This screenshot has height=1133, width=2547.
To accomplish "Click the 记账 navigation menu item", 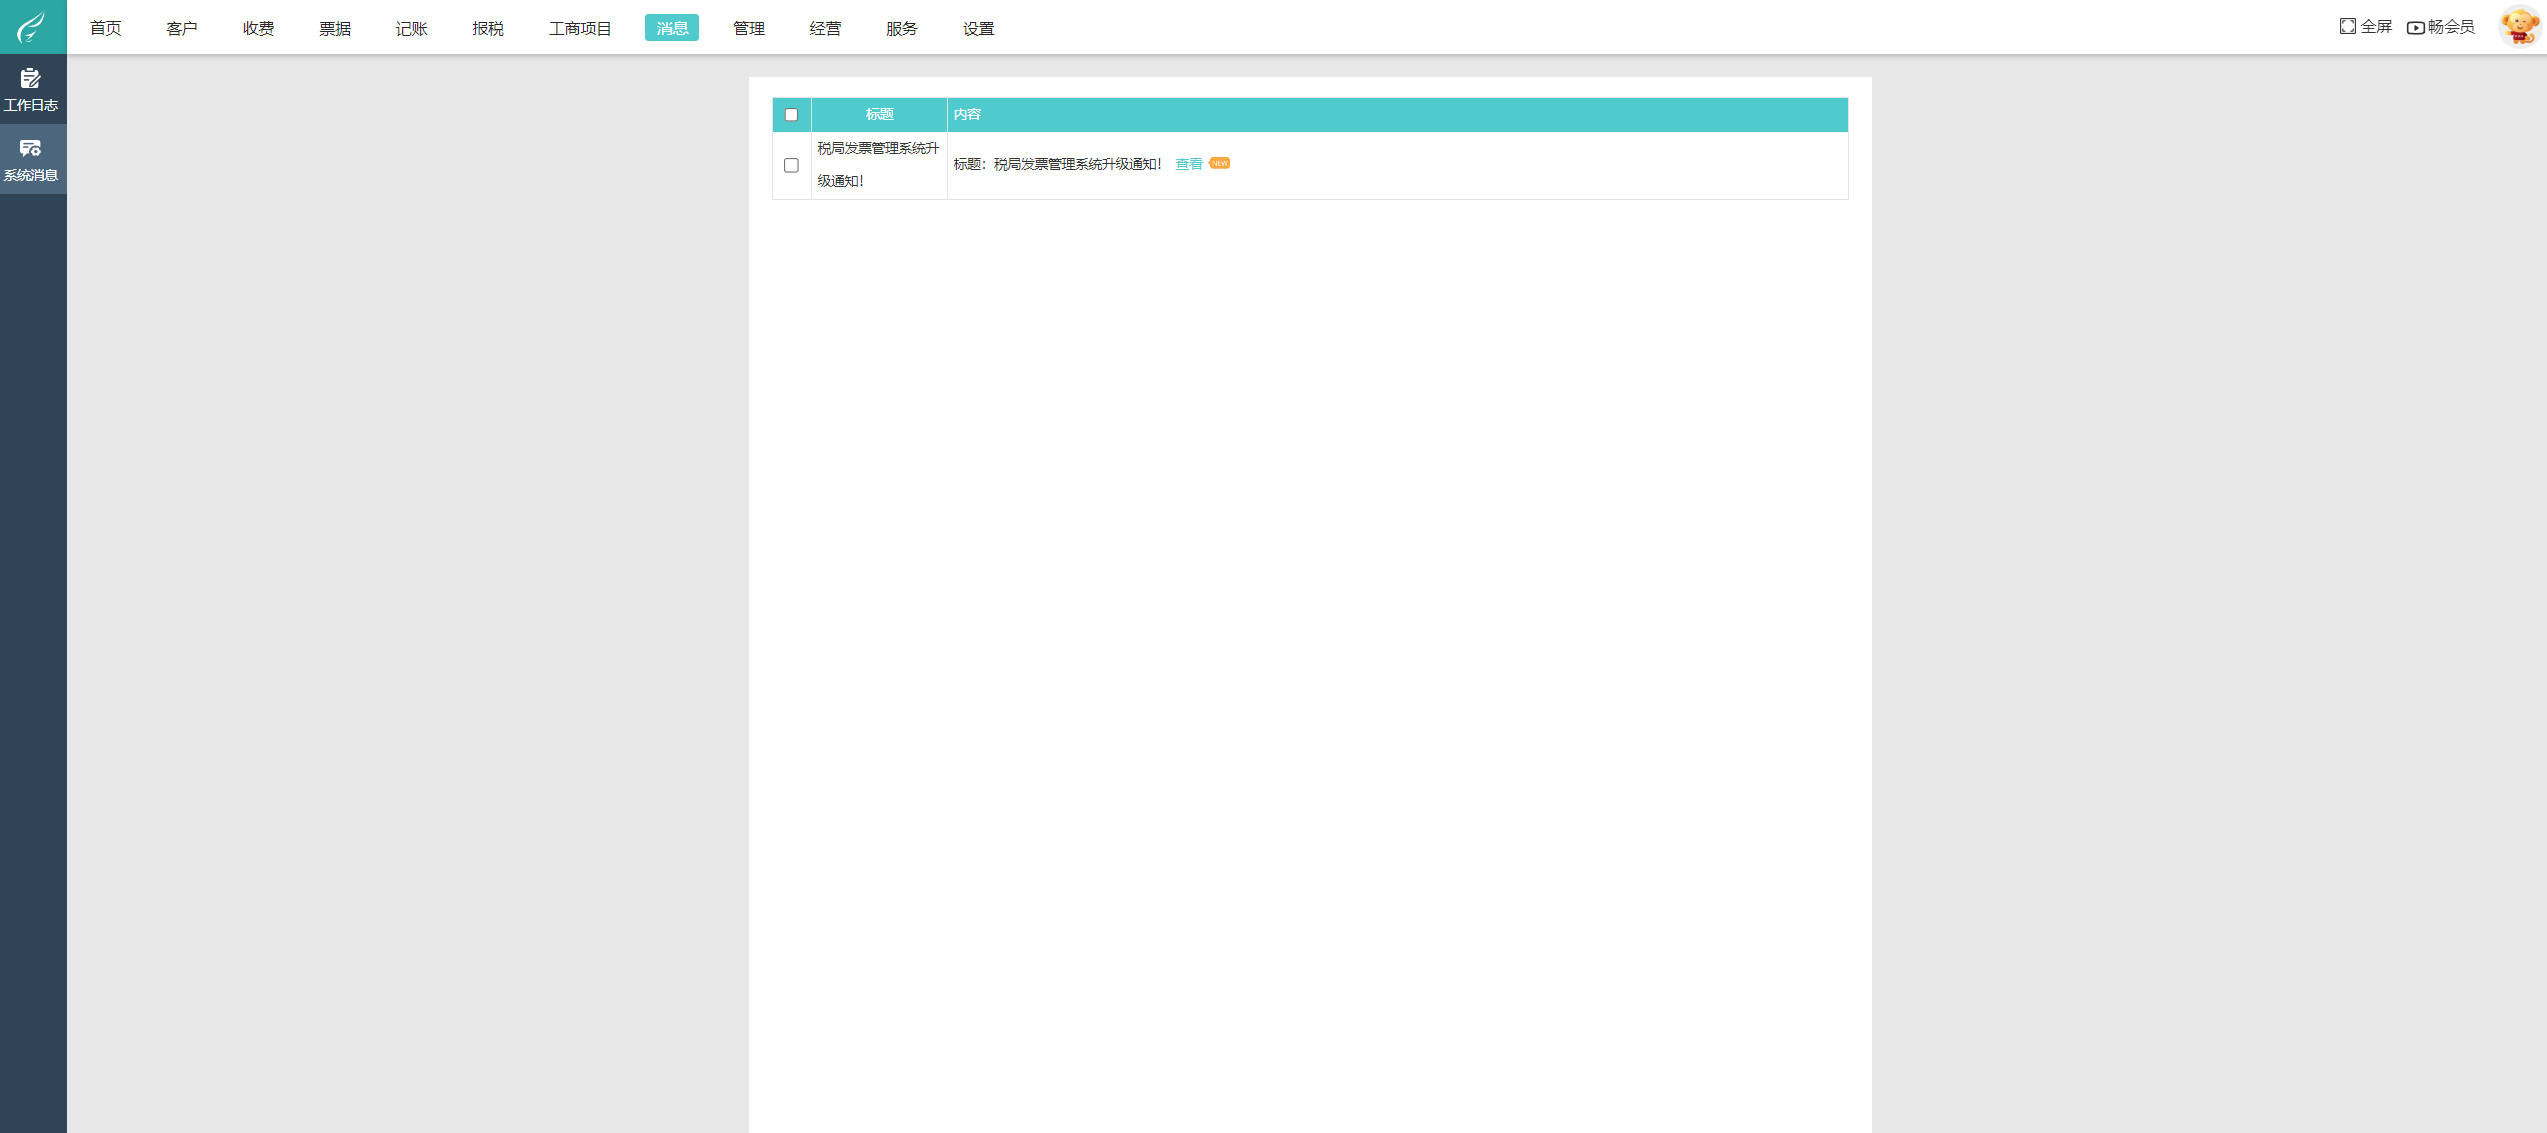I will point(411,28).
